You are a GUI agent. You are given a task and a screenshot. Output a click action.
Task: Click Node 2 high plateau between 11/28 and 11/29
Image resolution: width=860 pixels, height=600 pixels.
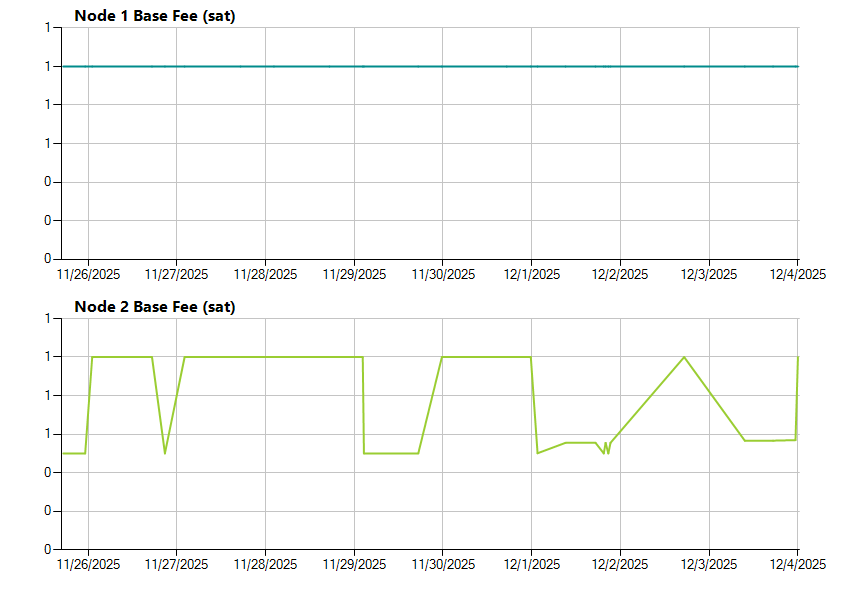pyautogui.click(x=310, y=357)
